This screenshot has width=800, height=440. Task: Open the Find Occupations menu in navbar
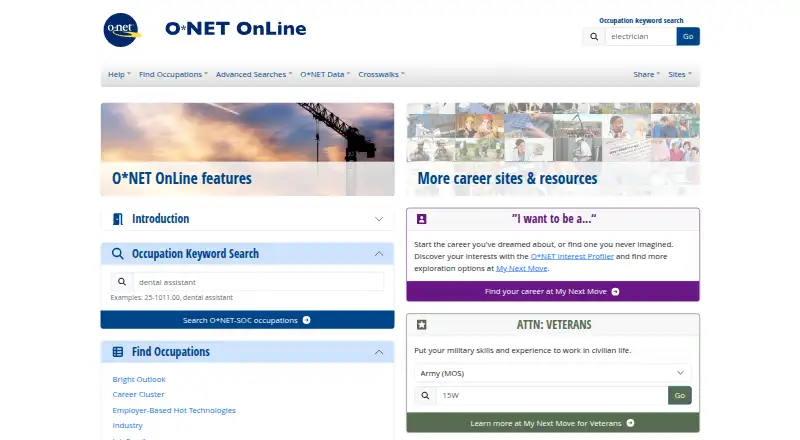173,75
